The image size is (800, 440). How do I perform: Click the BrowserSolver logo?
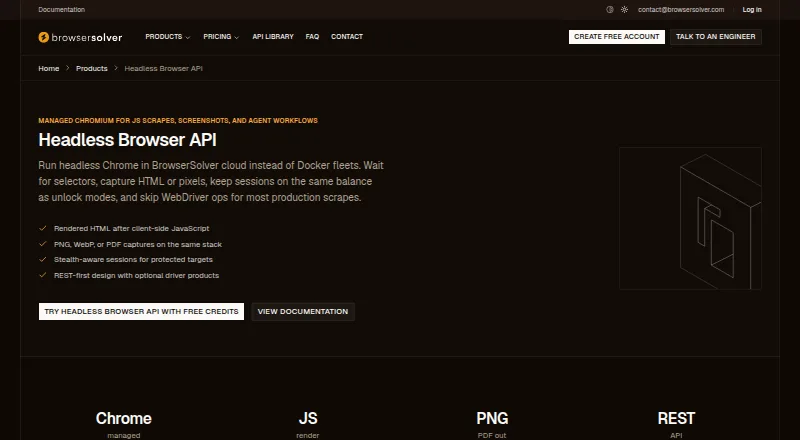(80, 37)
